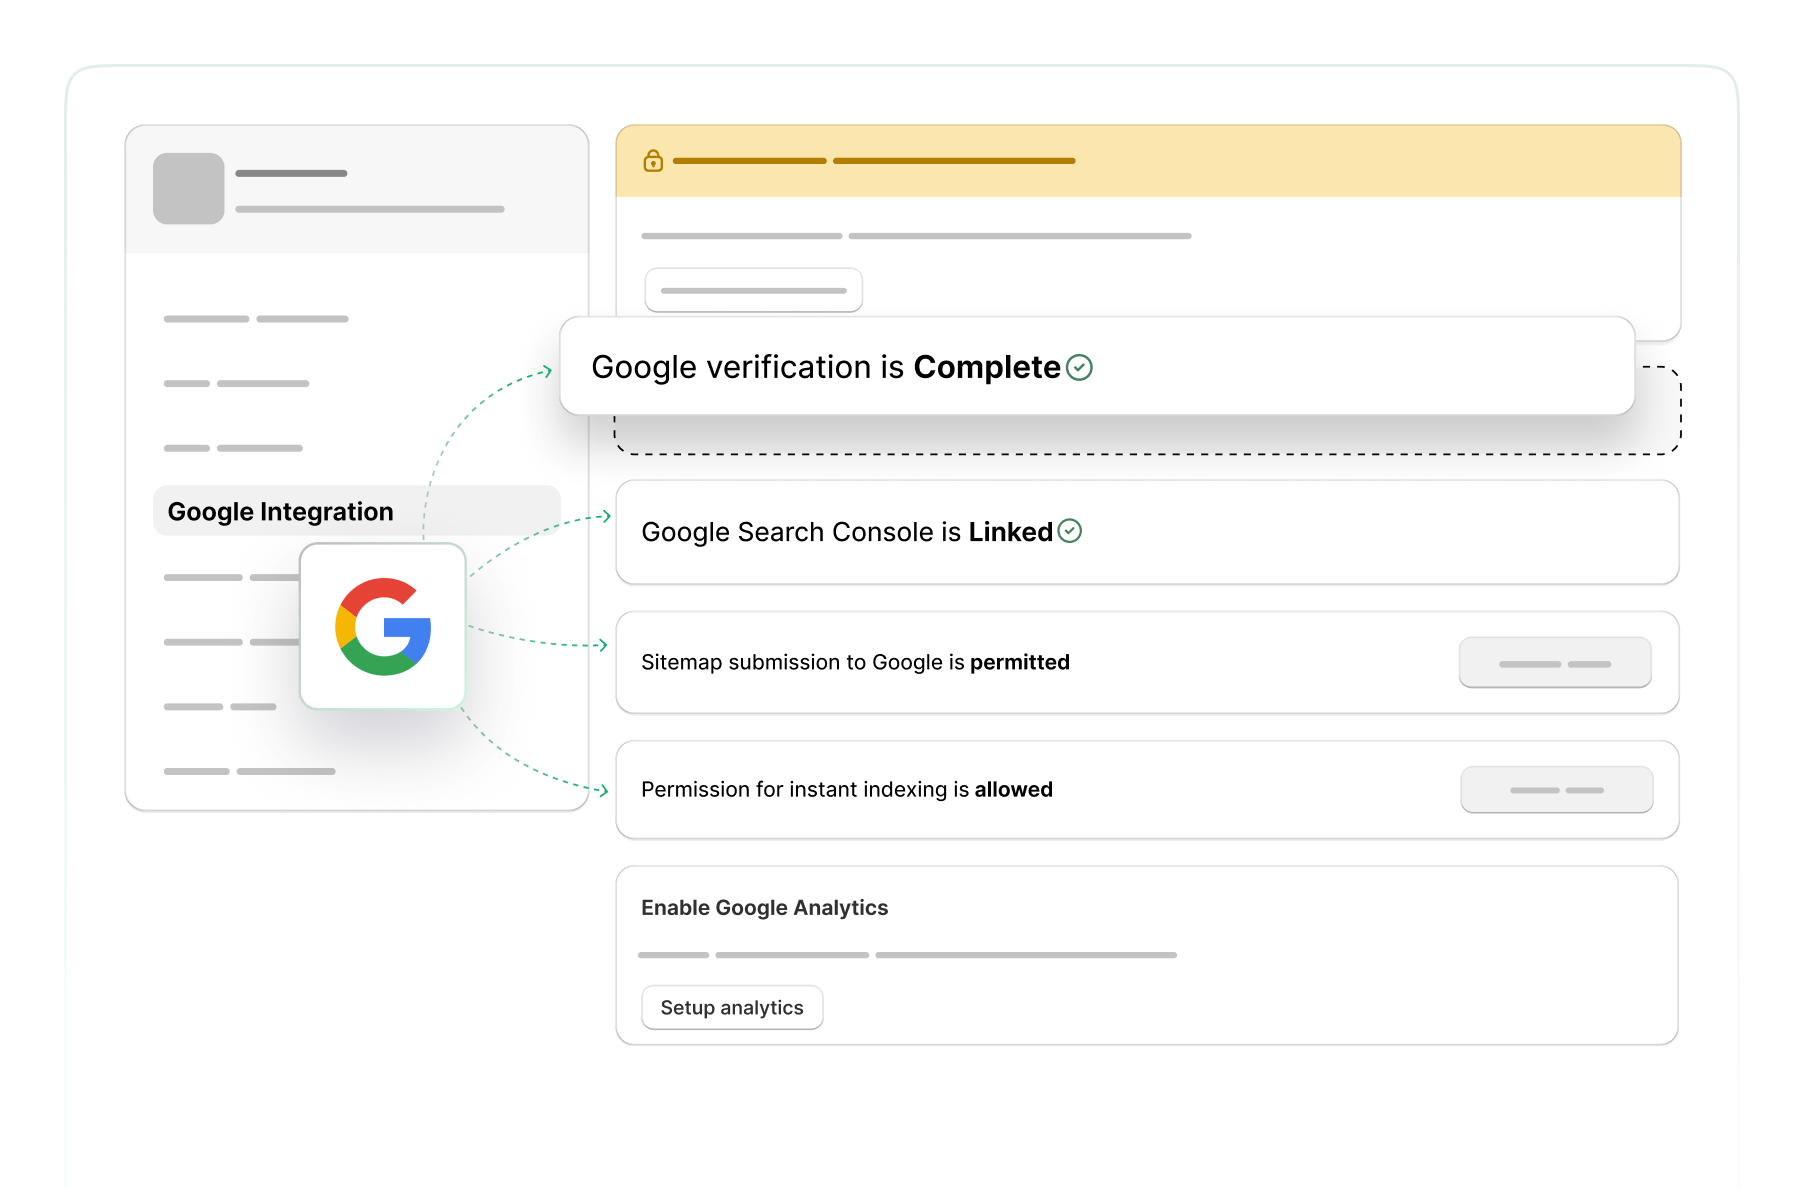Click the description line under Enable Google Analytics
This screenshot has height=1188, width=1802.
pos(906,955)
